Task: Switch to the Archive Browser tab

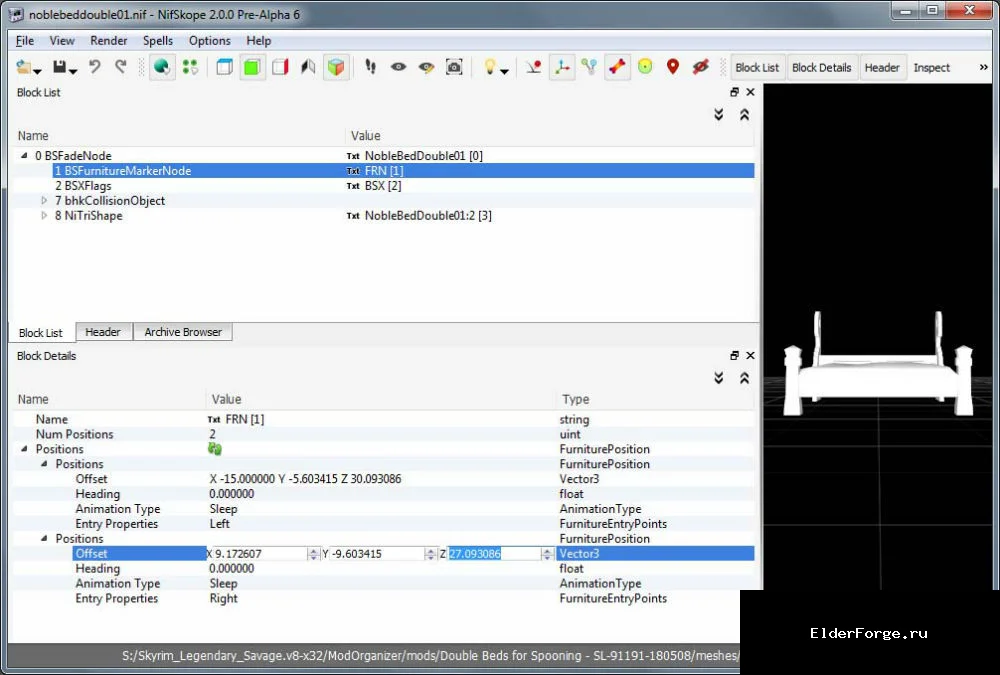Action: click(183, 332)
